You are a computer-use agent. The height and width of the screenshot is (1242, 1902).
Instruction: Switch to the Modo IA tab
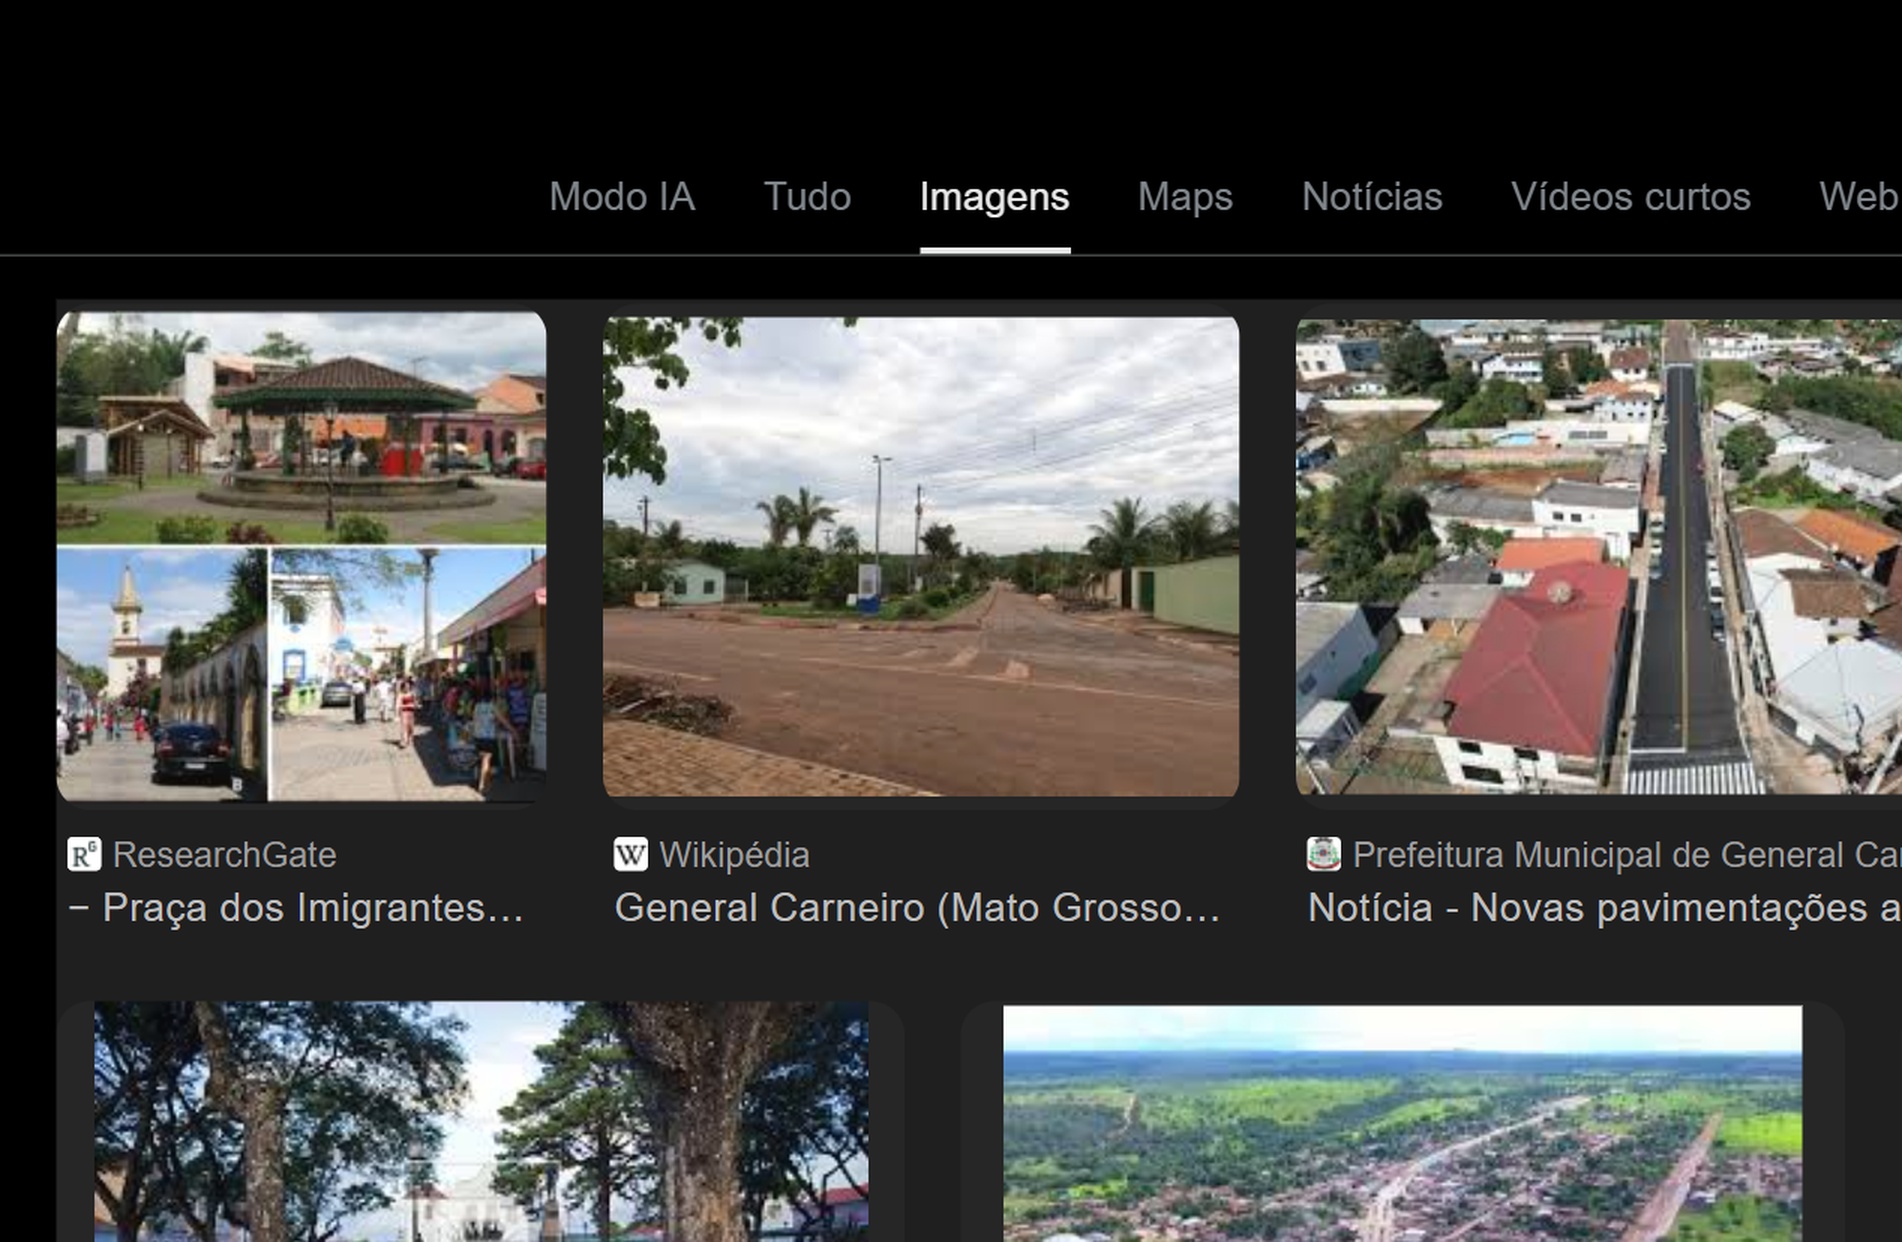point(621,197)
